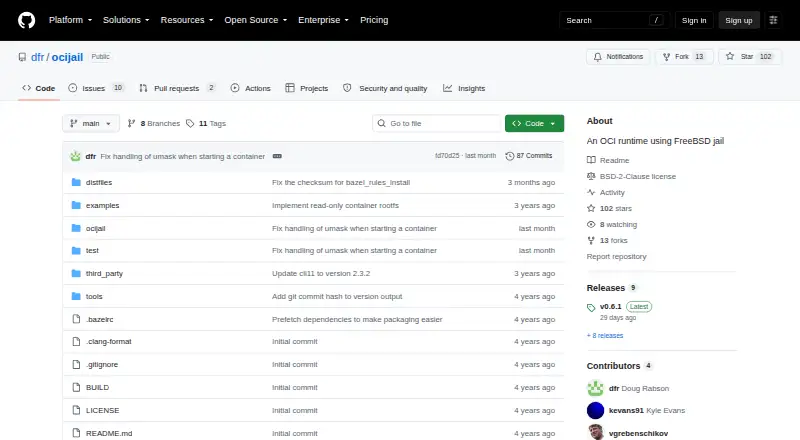Image resolution: width=800 pixels, height=440 pixels.
Task: Click the .gitignore file icon
Action: 76,364
